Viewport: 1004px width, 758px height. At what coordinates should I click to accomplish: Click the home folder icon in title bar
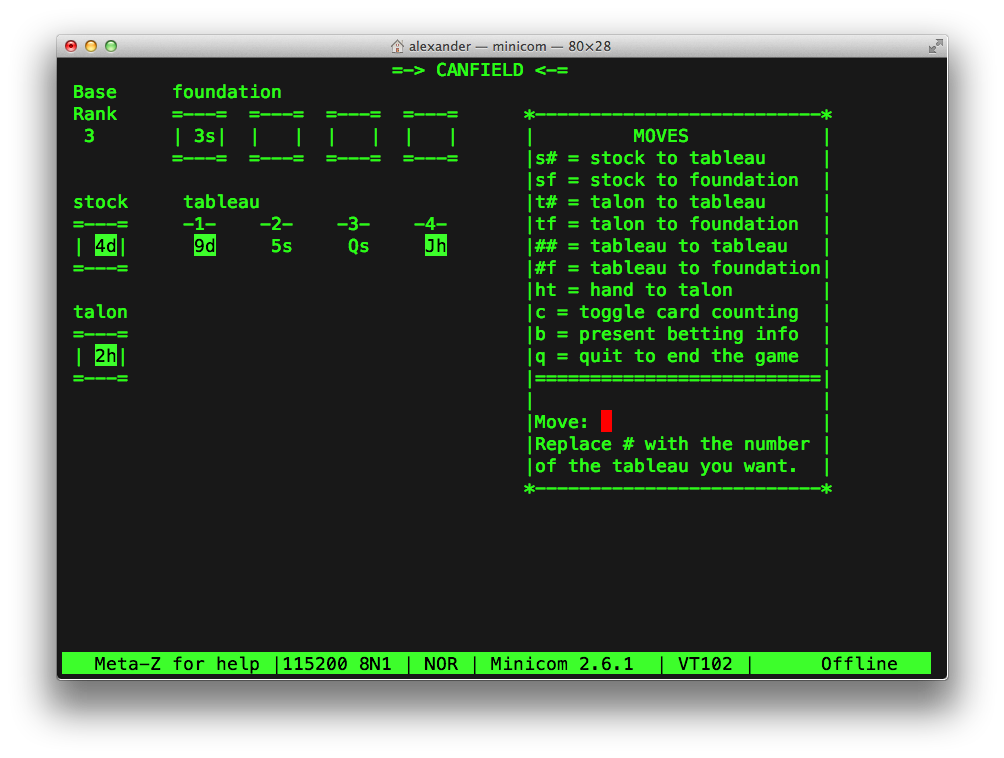click(397, 46)
